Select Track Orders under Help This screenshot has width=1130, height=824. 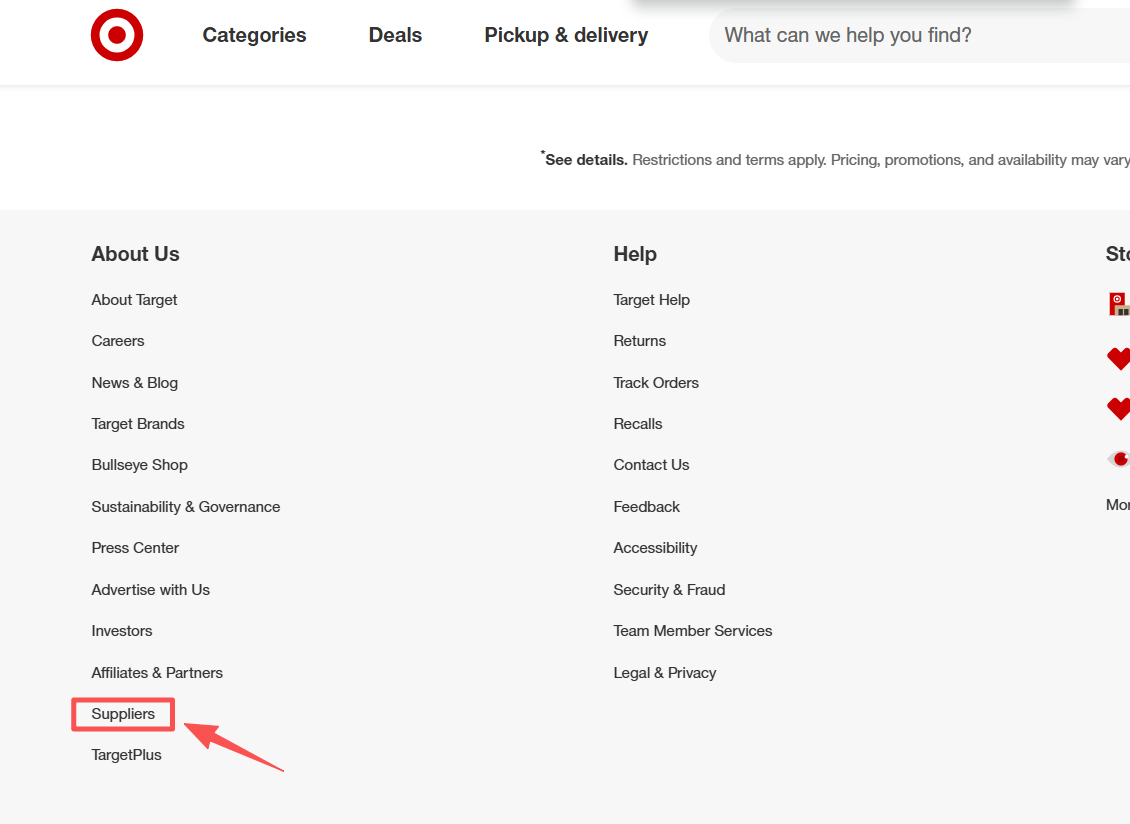tap(656, 383)
